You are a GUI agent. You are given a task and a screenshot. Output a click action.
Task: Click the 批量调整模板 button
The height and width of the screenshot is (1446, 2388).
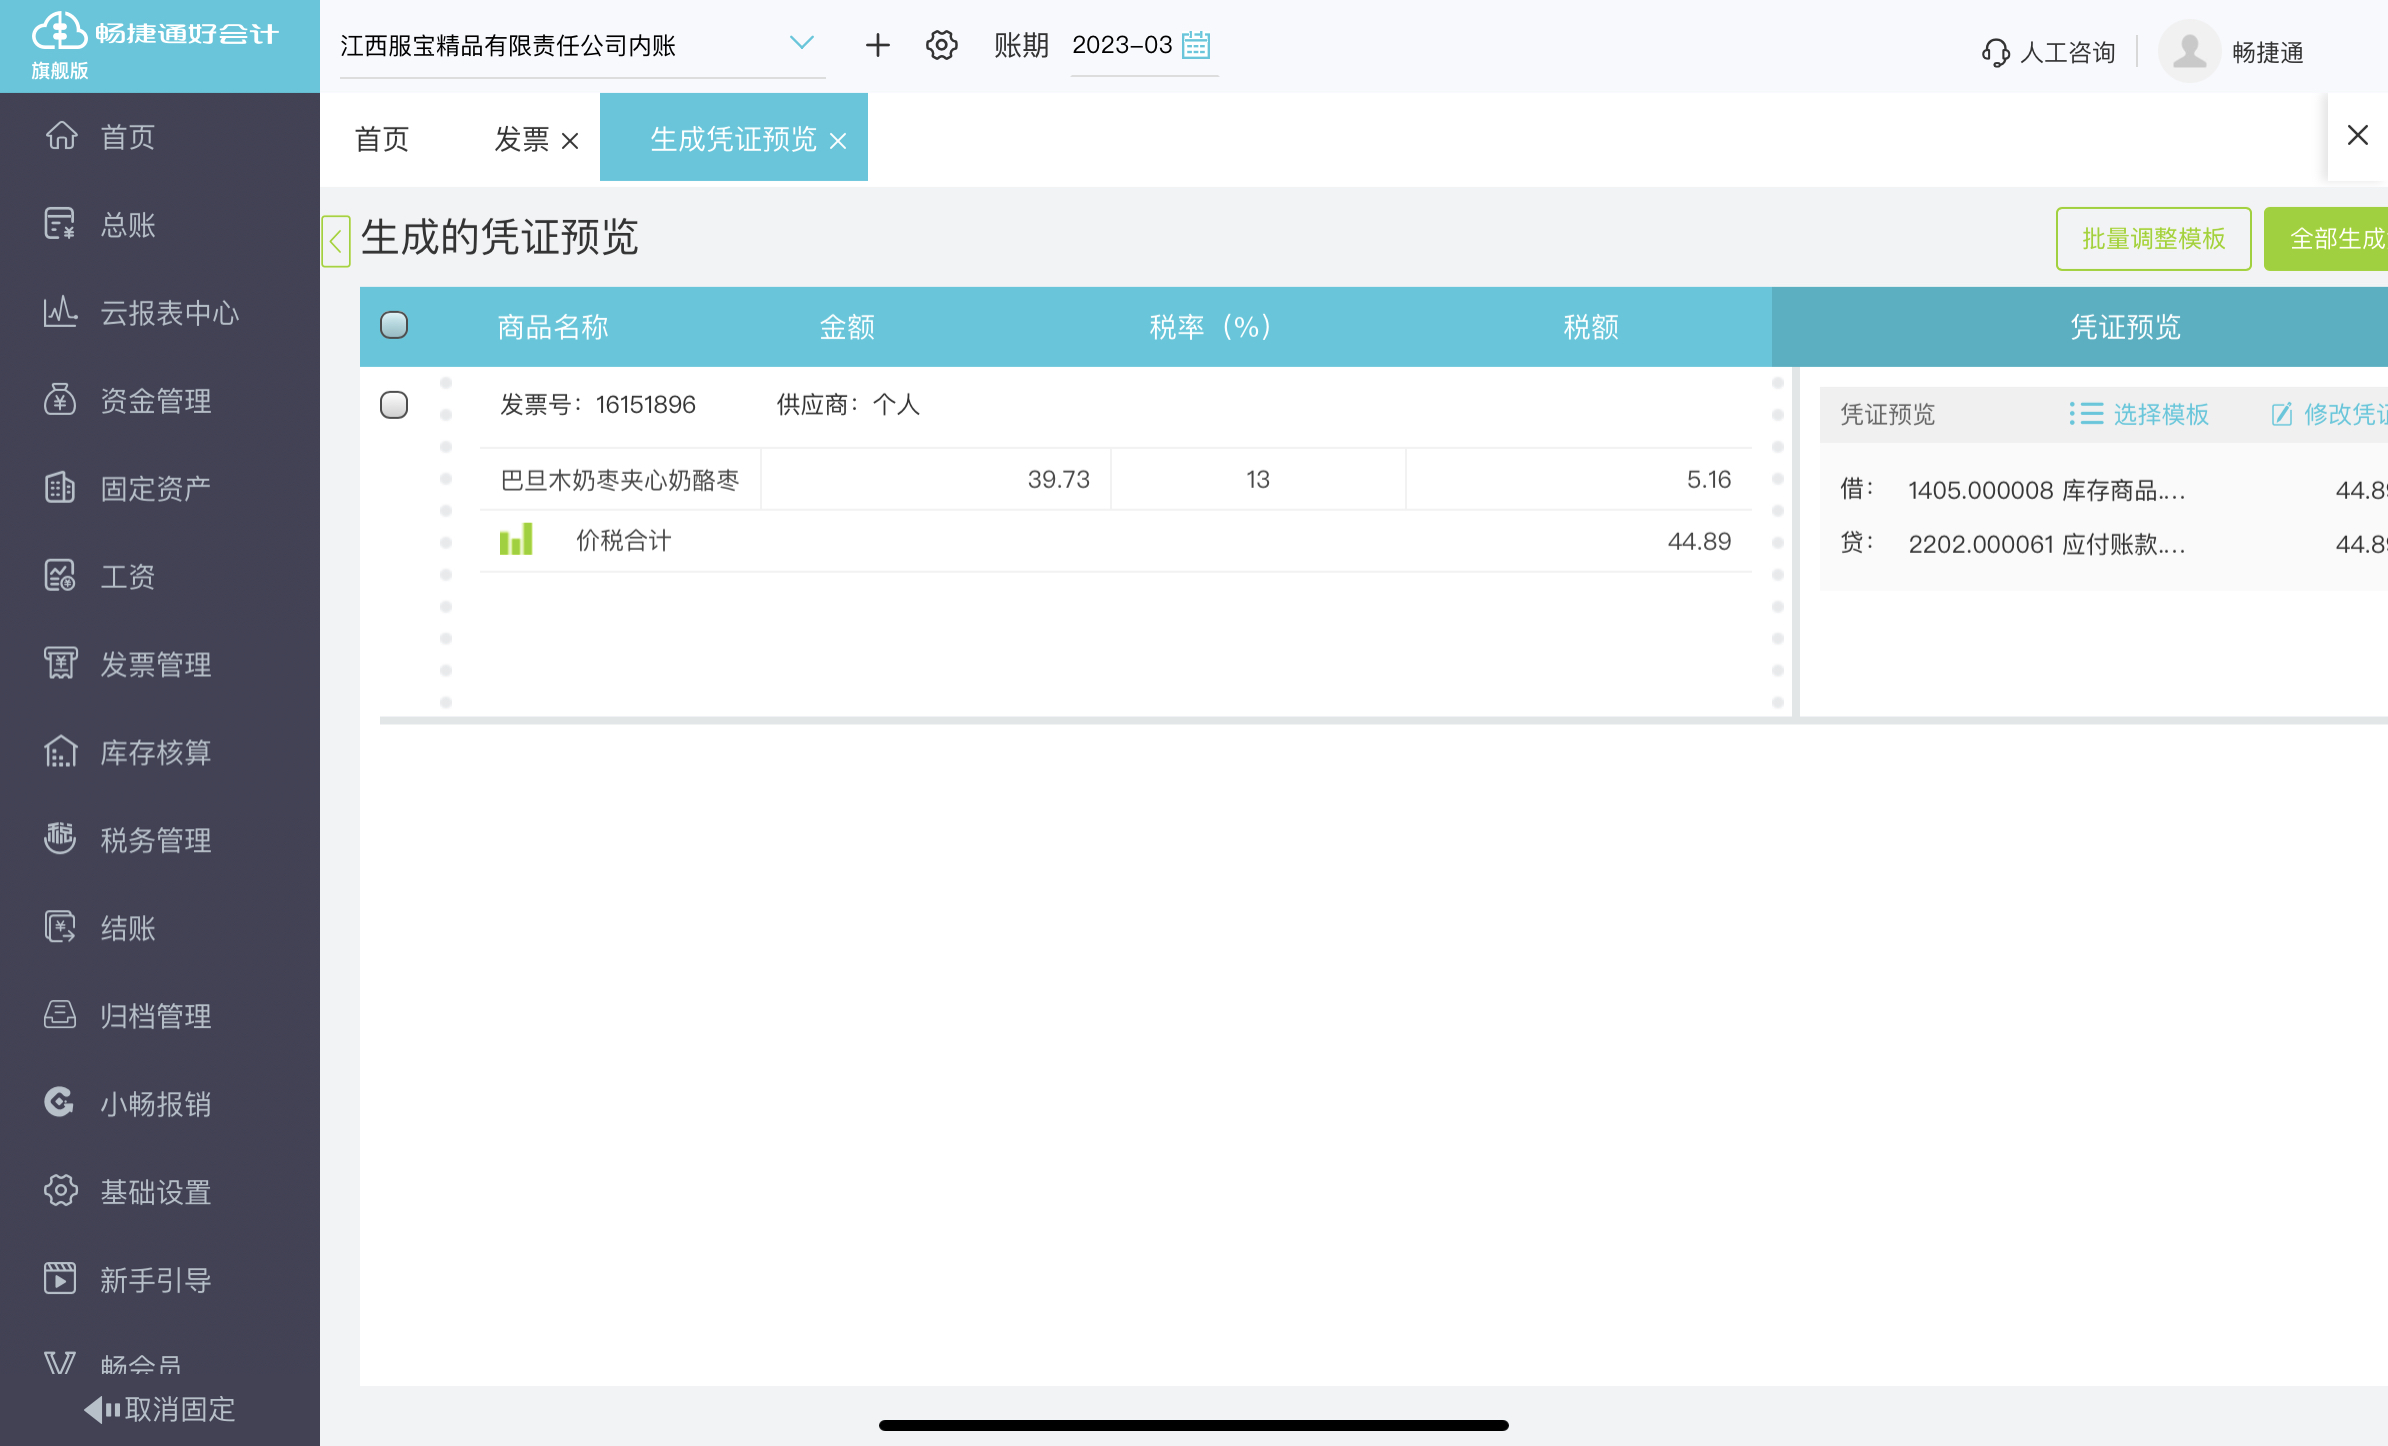coord(2153,239)
